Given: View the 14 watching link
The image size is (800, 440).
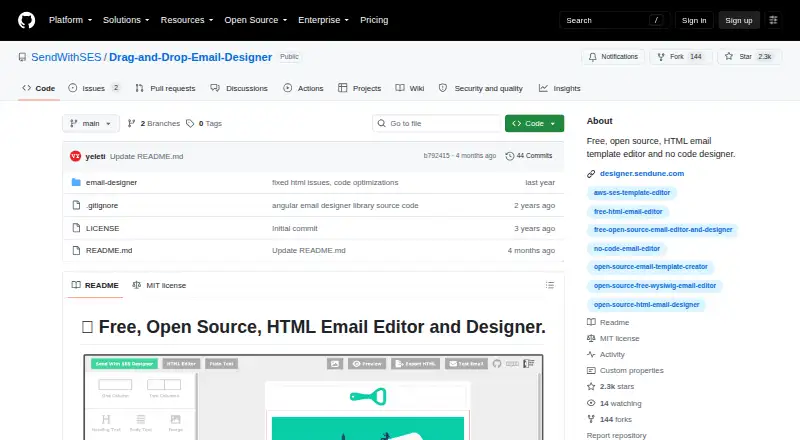Looking at the screenshot, I should pos(614,403).
